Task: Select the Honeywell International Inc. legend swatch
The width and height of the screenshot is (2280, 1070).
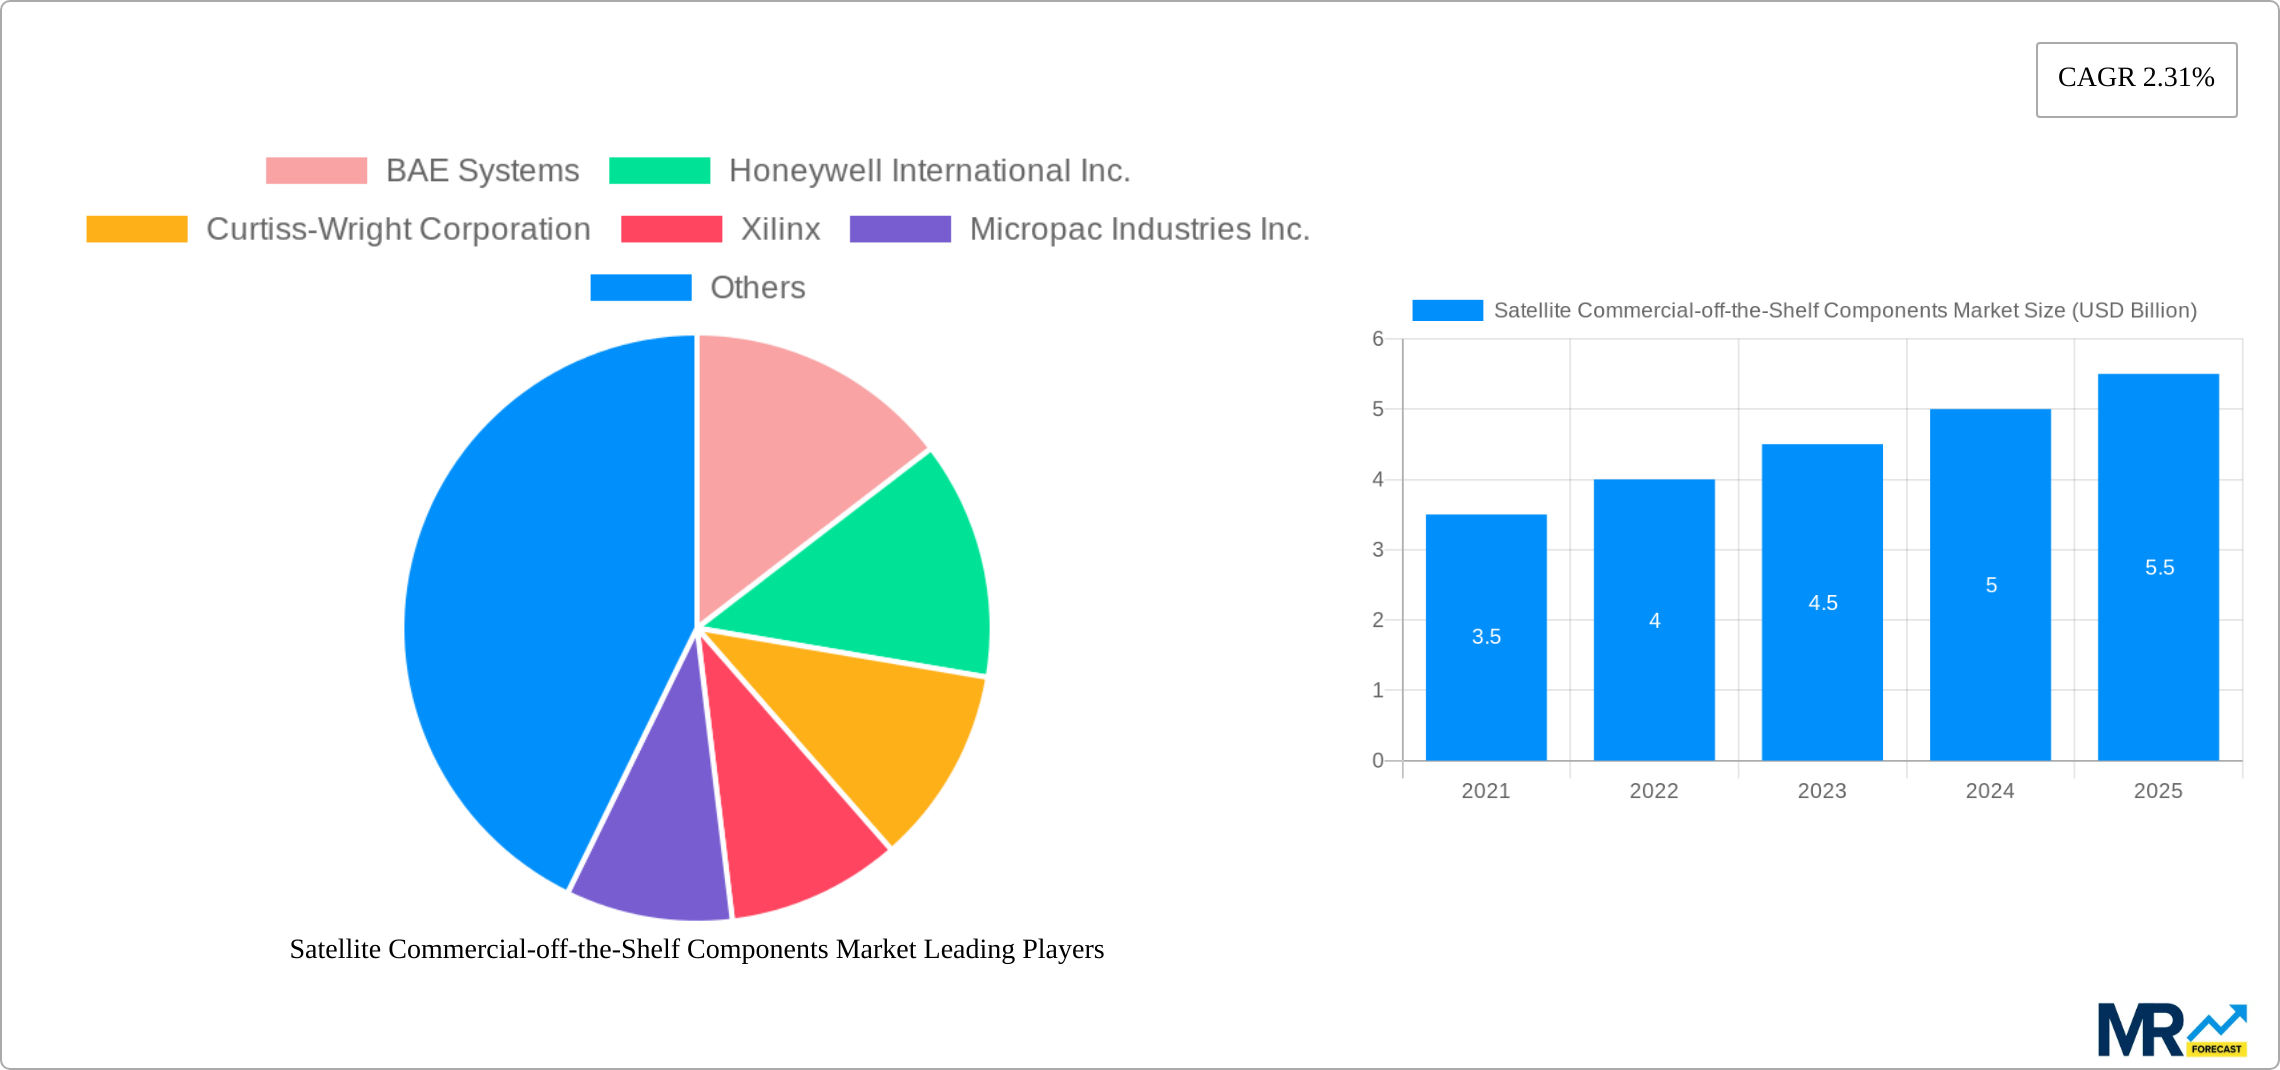Action: pos(661,170)
